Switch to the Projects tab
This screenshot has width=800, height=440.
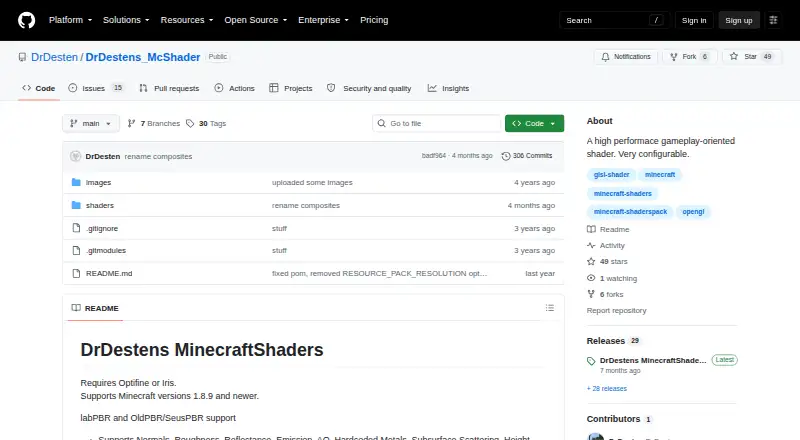pos(291,88)
